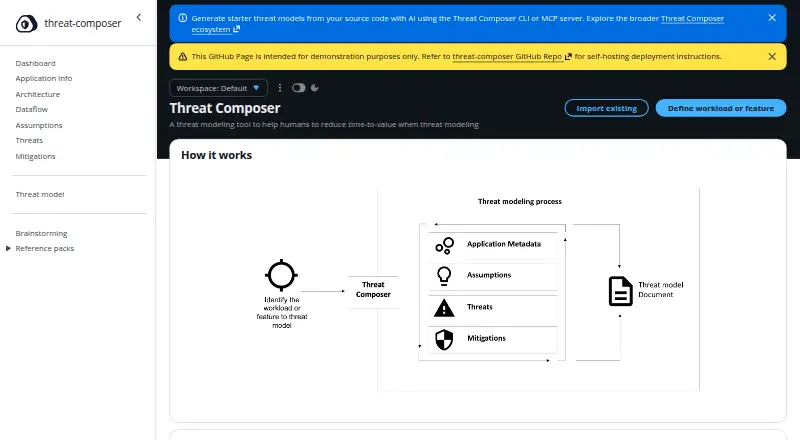
Task: Click the external link icon after ecosystem
Action: pos(236,29)
